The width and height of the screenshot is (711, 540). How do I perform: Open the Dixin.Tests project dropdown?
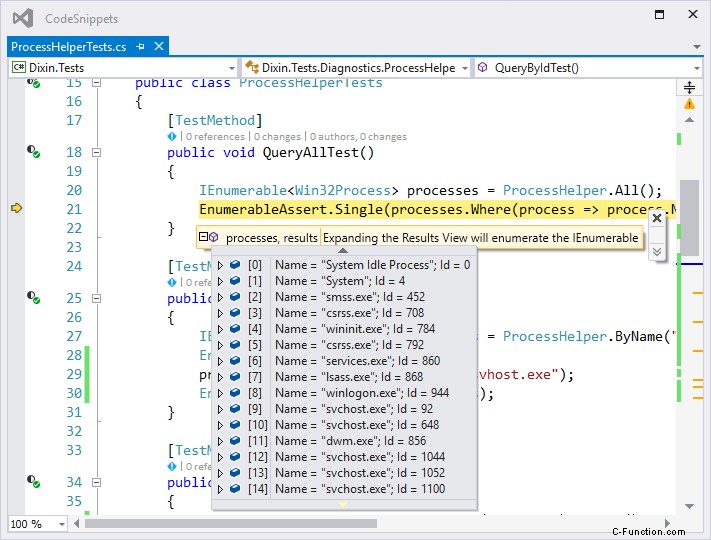[230, 68]
